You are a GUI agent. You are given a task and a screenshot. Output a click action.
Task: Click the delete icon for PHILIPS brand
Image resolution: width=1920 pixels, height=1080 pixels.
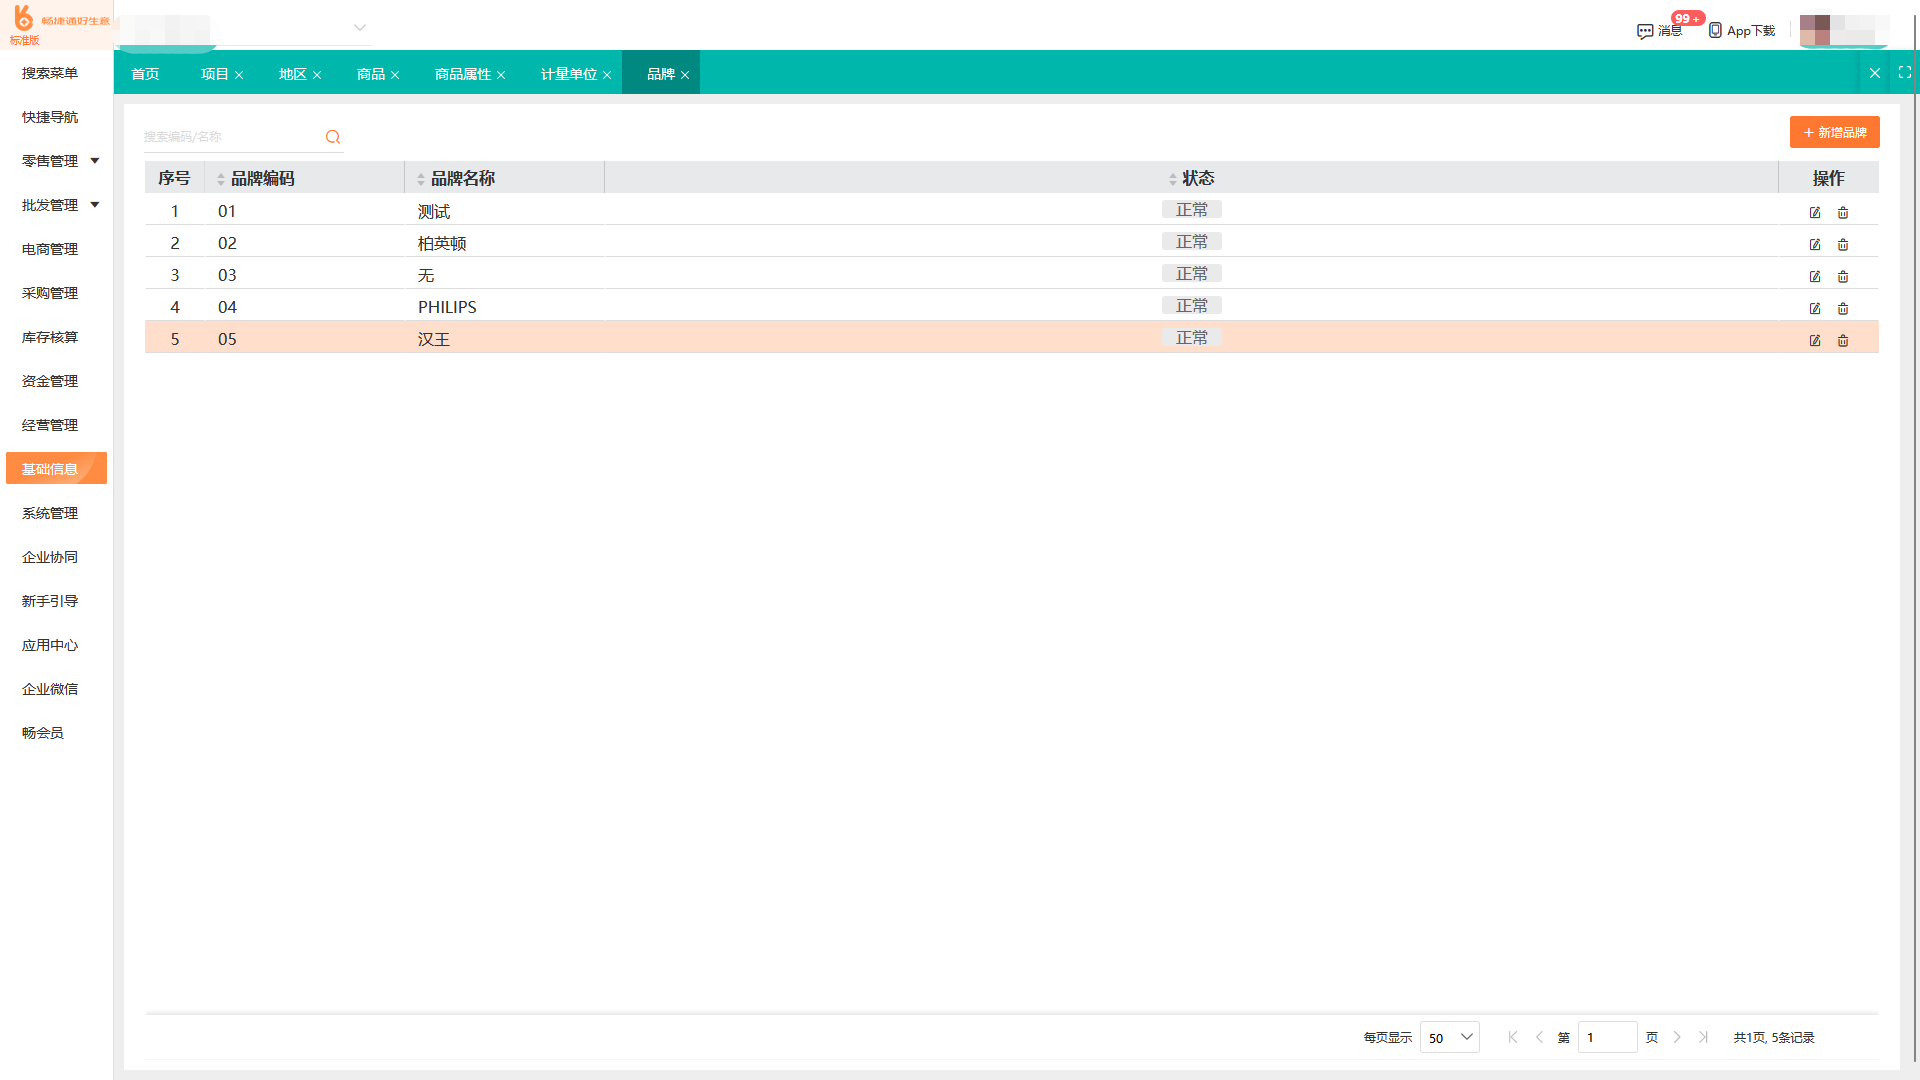click(1844, 306)
